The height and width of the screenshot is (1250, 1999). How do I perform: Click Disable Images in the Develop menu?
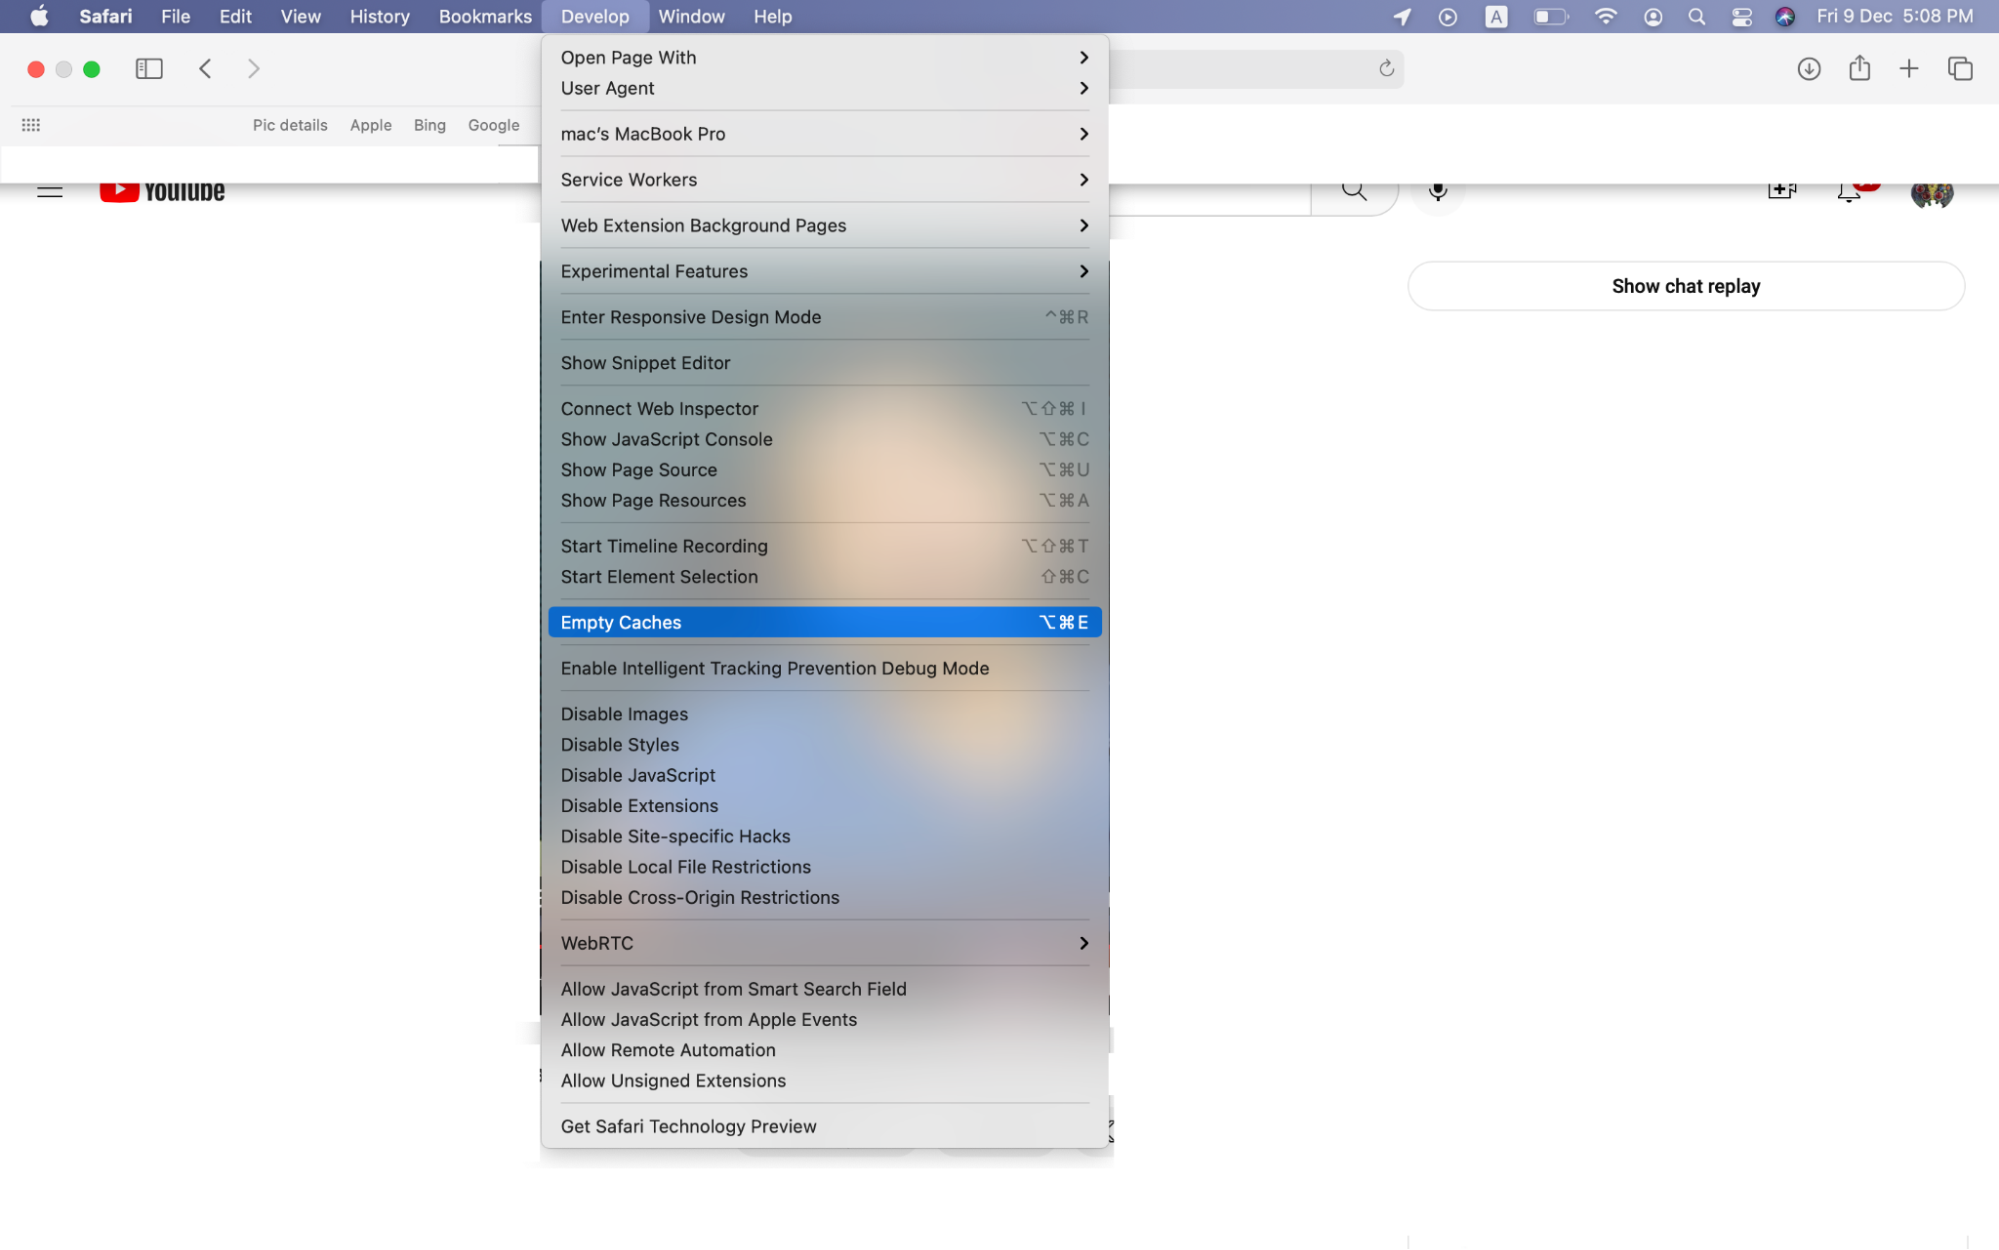tap(624, 713)
